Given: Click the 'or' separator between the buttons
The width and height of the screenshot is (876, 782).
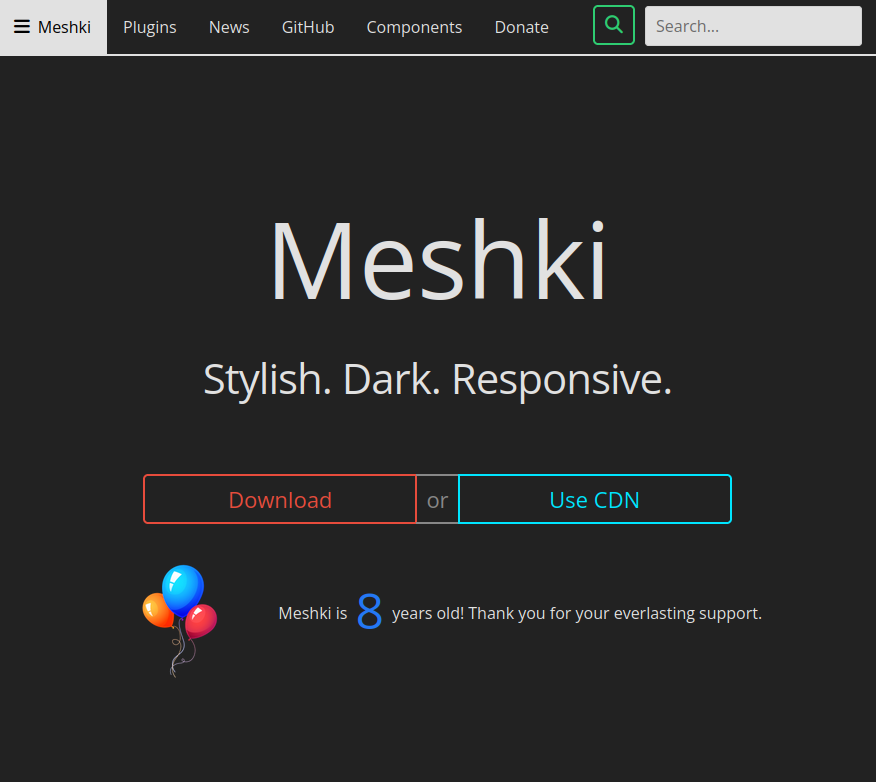Looking at the screenshot, I should point(437,499).
